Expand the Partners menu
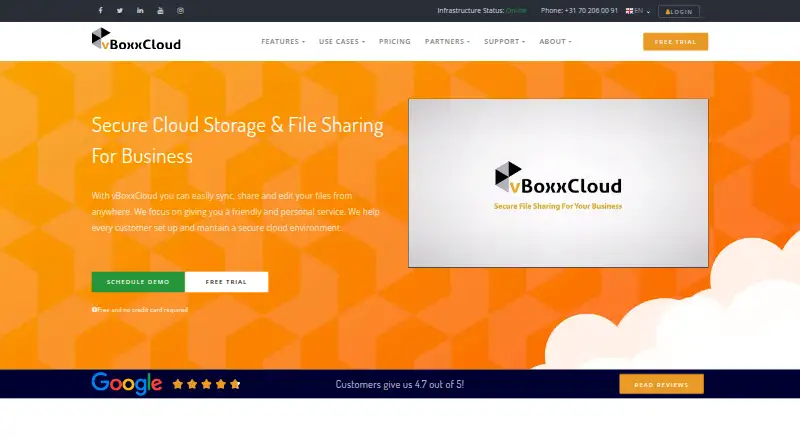800x440 pixels. [x=447, y=41]
